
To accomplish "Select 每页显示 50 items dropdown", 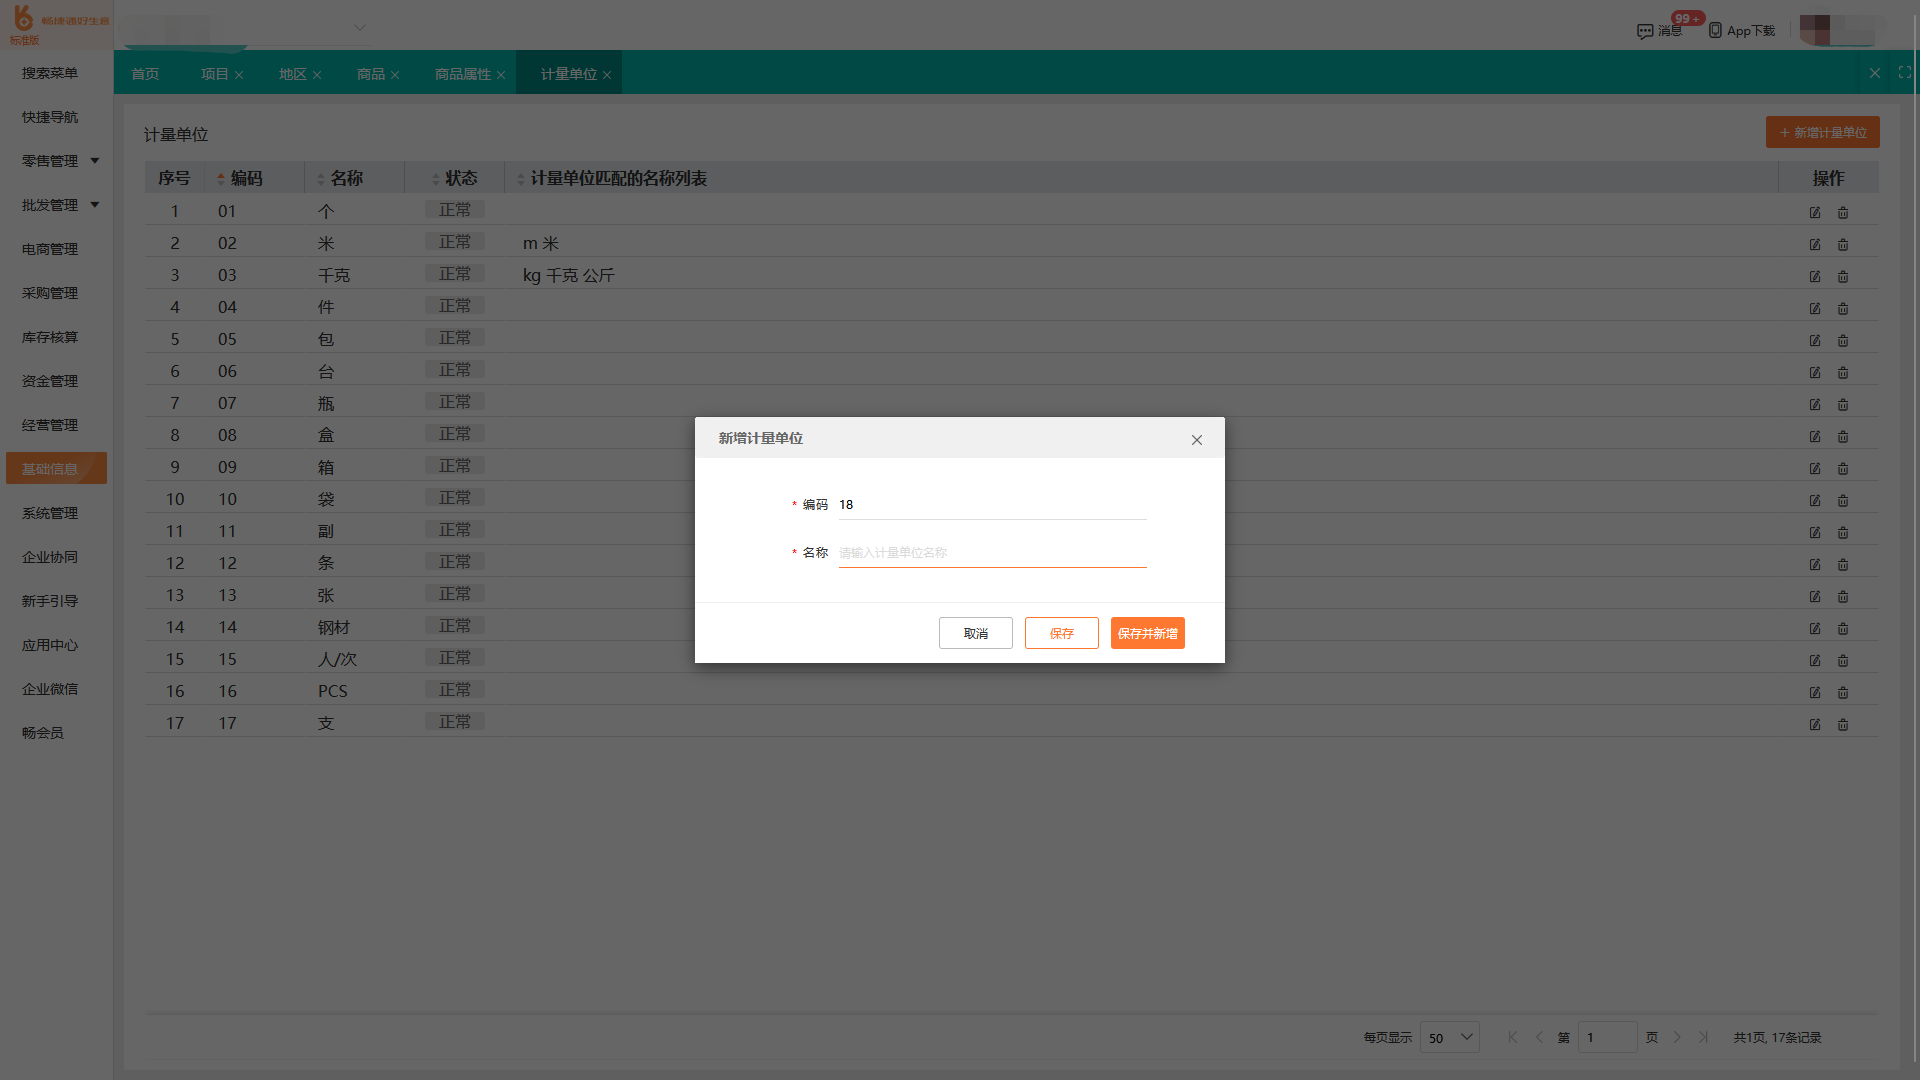I will point(1451,1036).
